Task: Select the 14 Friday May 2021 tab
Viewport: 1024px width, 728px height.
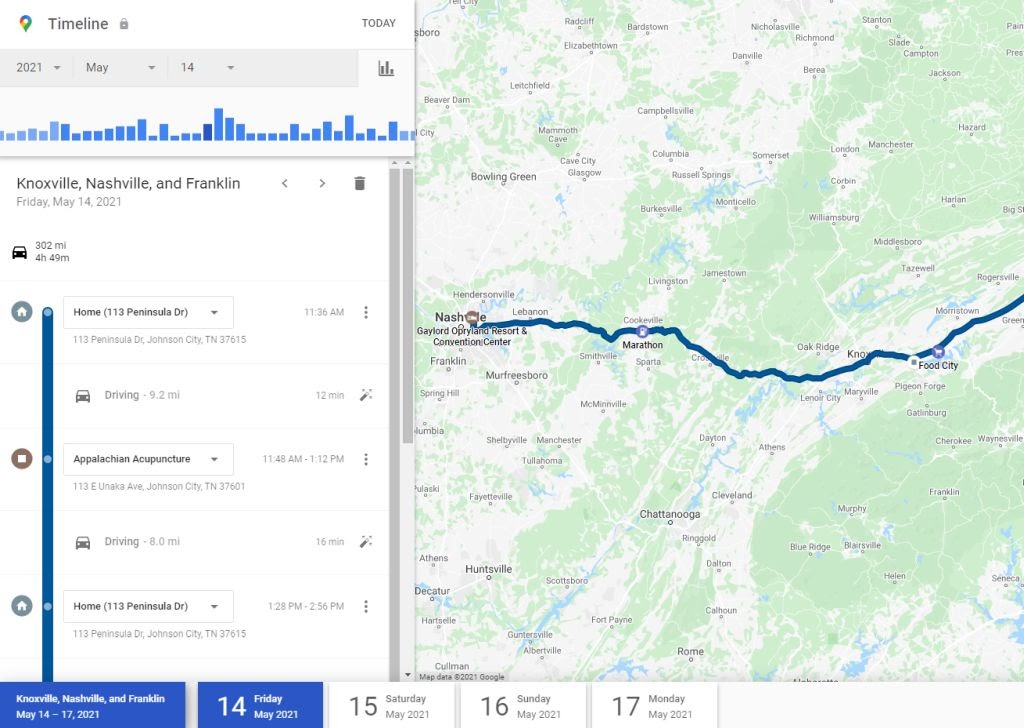Action: 260,705
